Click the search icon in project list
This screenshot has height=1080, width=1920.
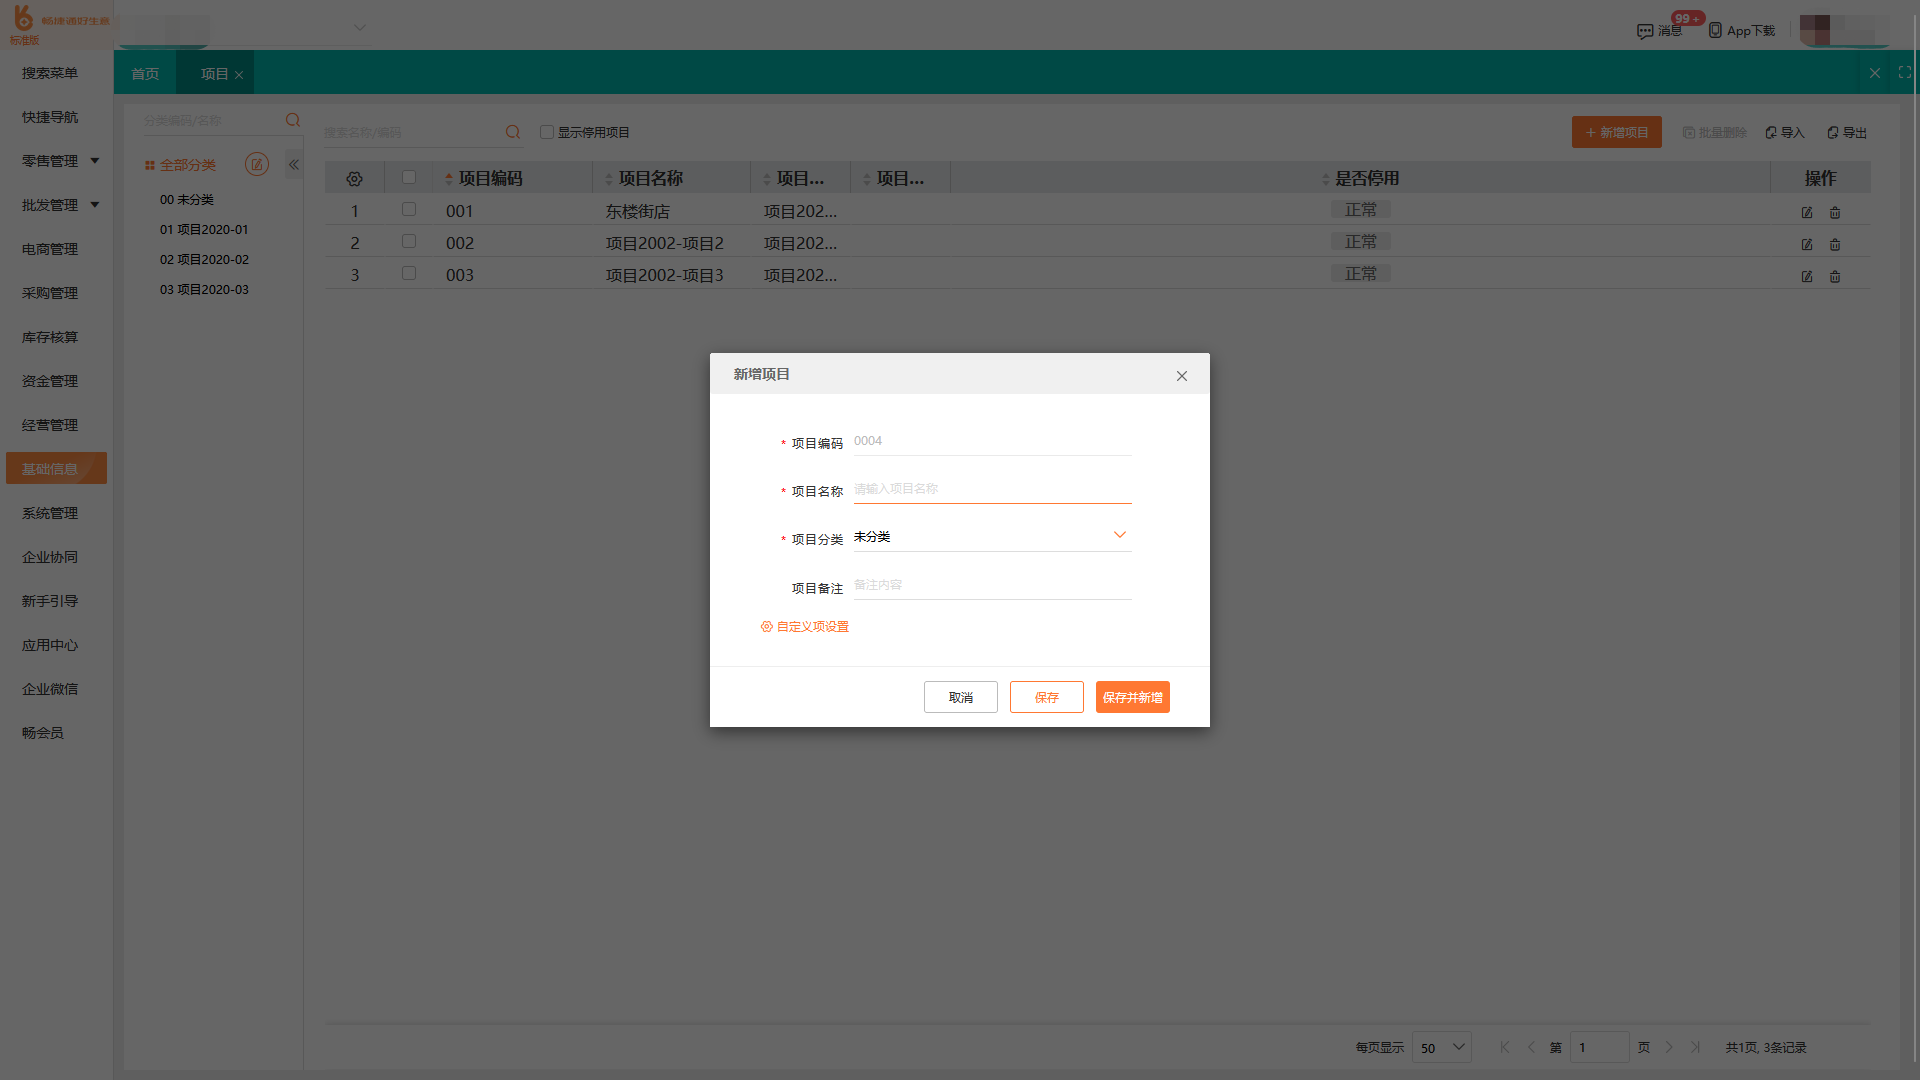(512, 132)
